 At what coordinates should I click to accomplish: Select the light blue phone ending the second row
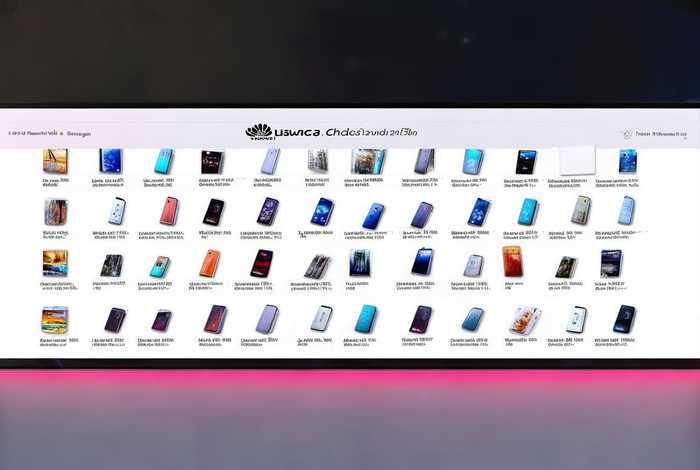click(626, 211)
